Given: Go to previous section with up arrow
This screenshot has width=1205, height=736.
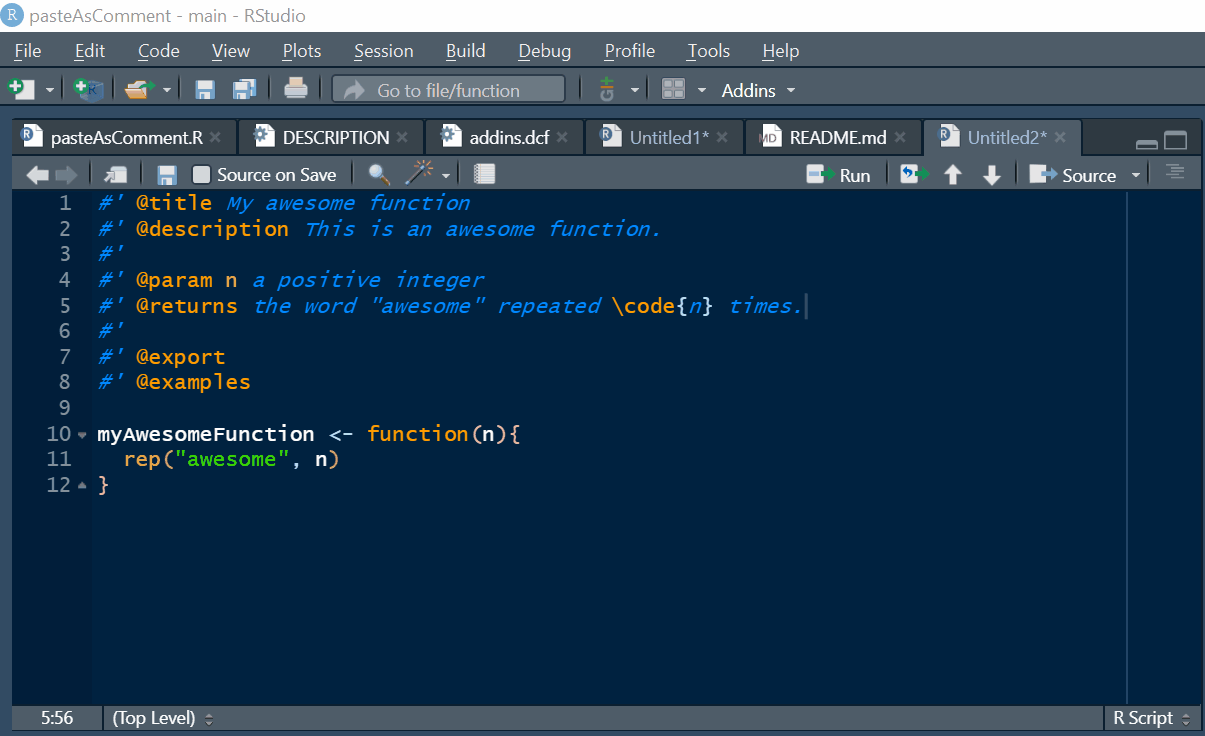Looking at the screenshot, I should (953, 175).
